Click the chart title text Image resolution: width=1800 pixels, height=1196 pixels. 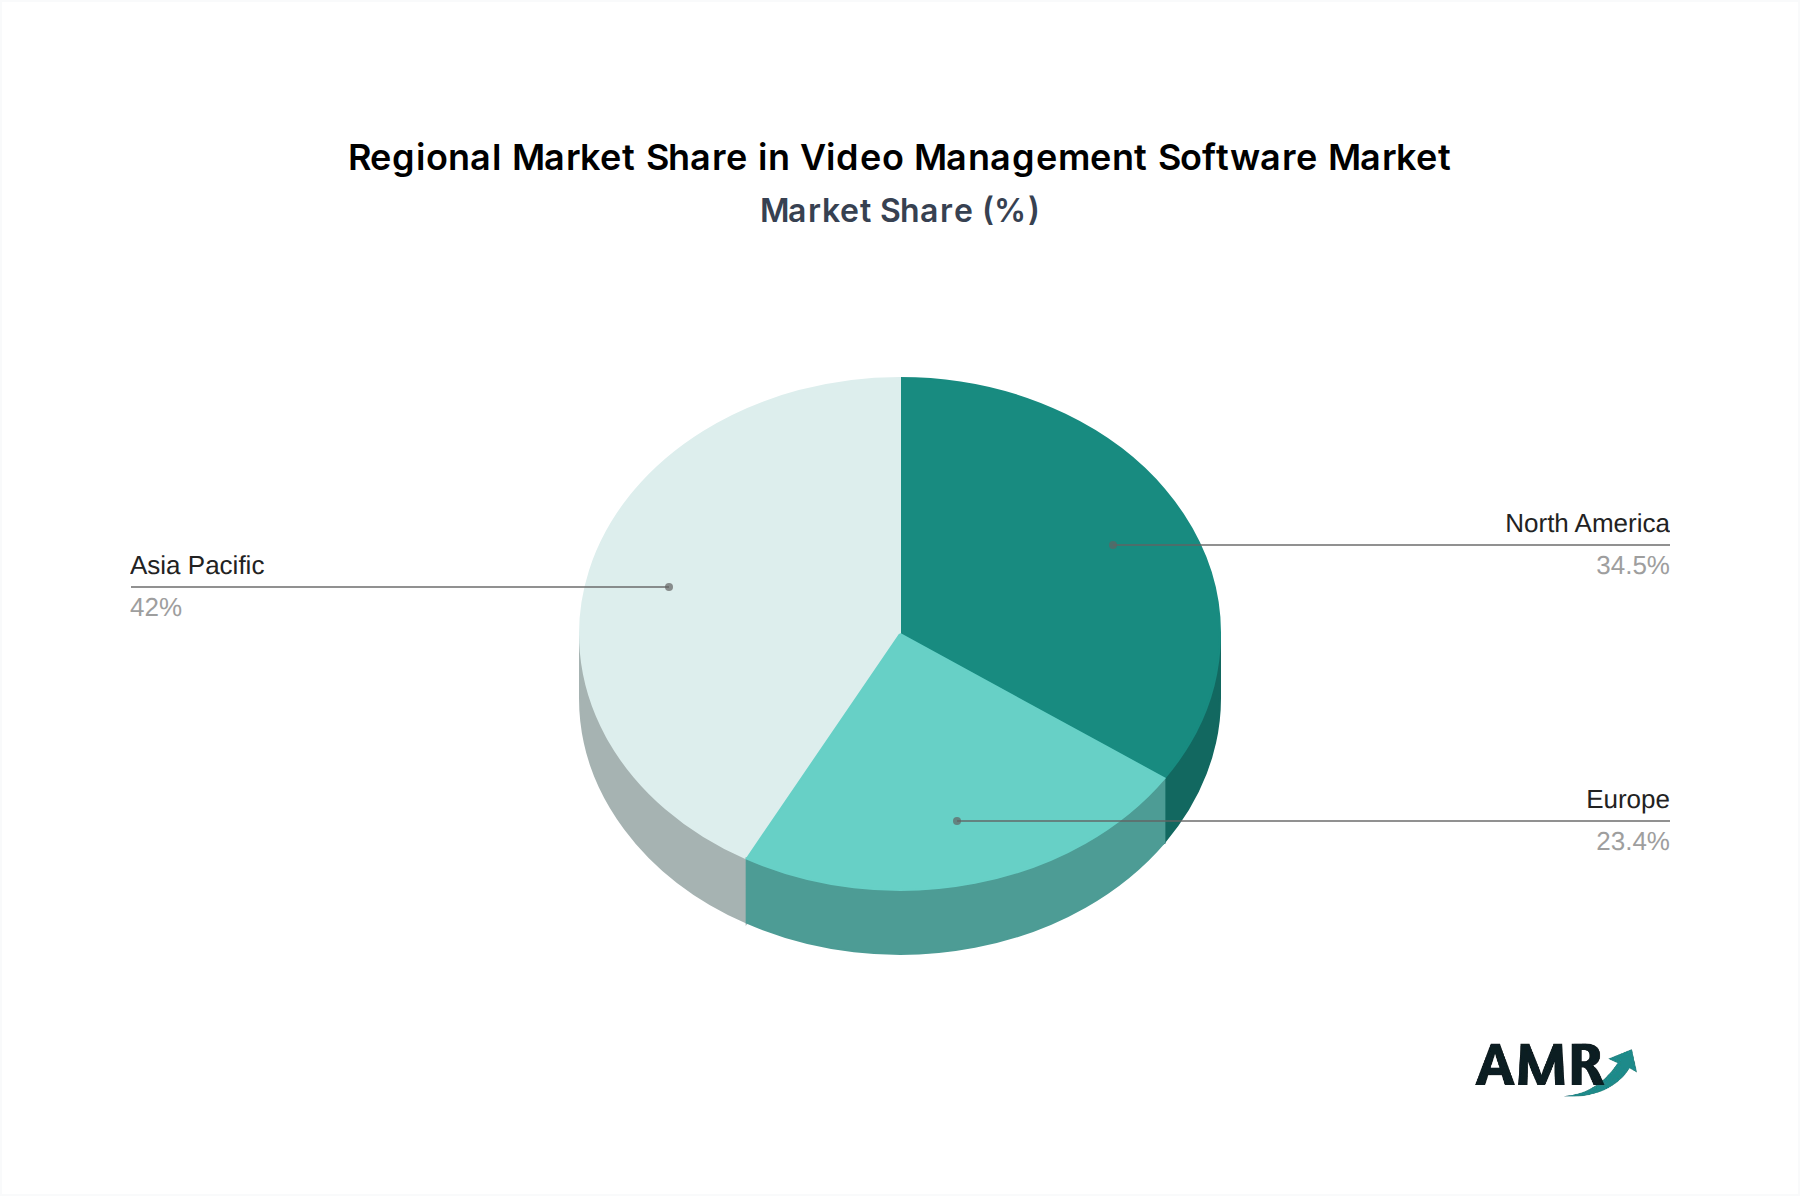[899, 157]
